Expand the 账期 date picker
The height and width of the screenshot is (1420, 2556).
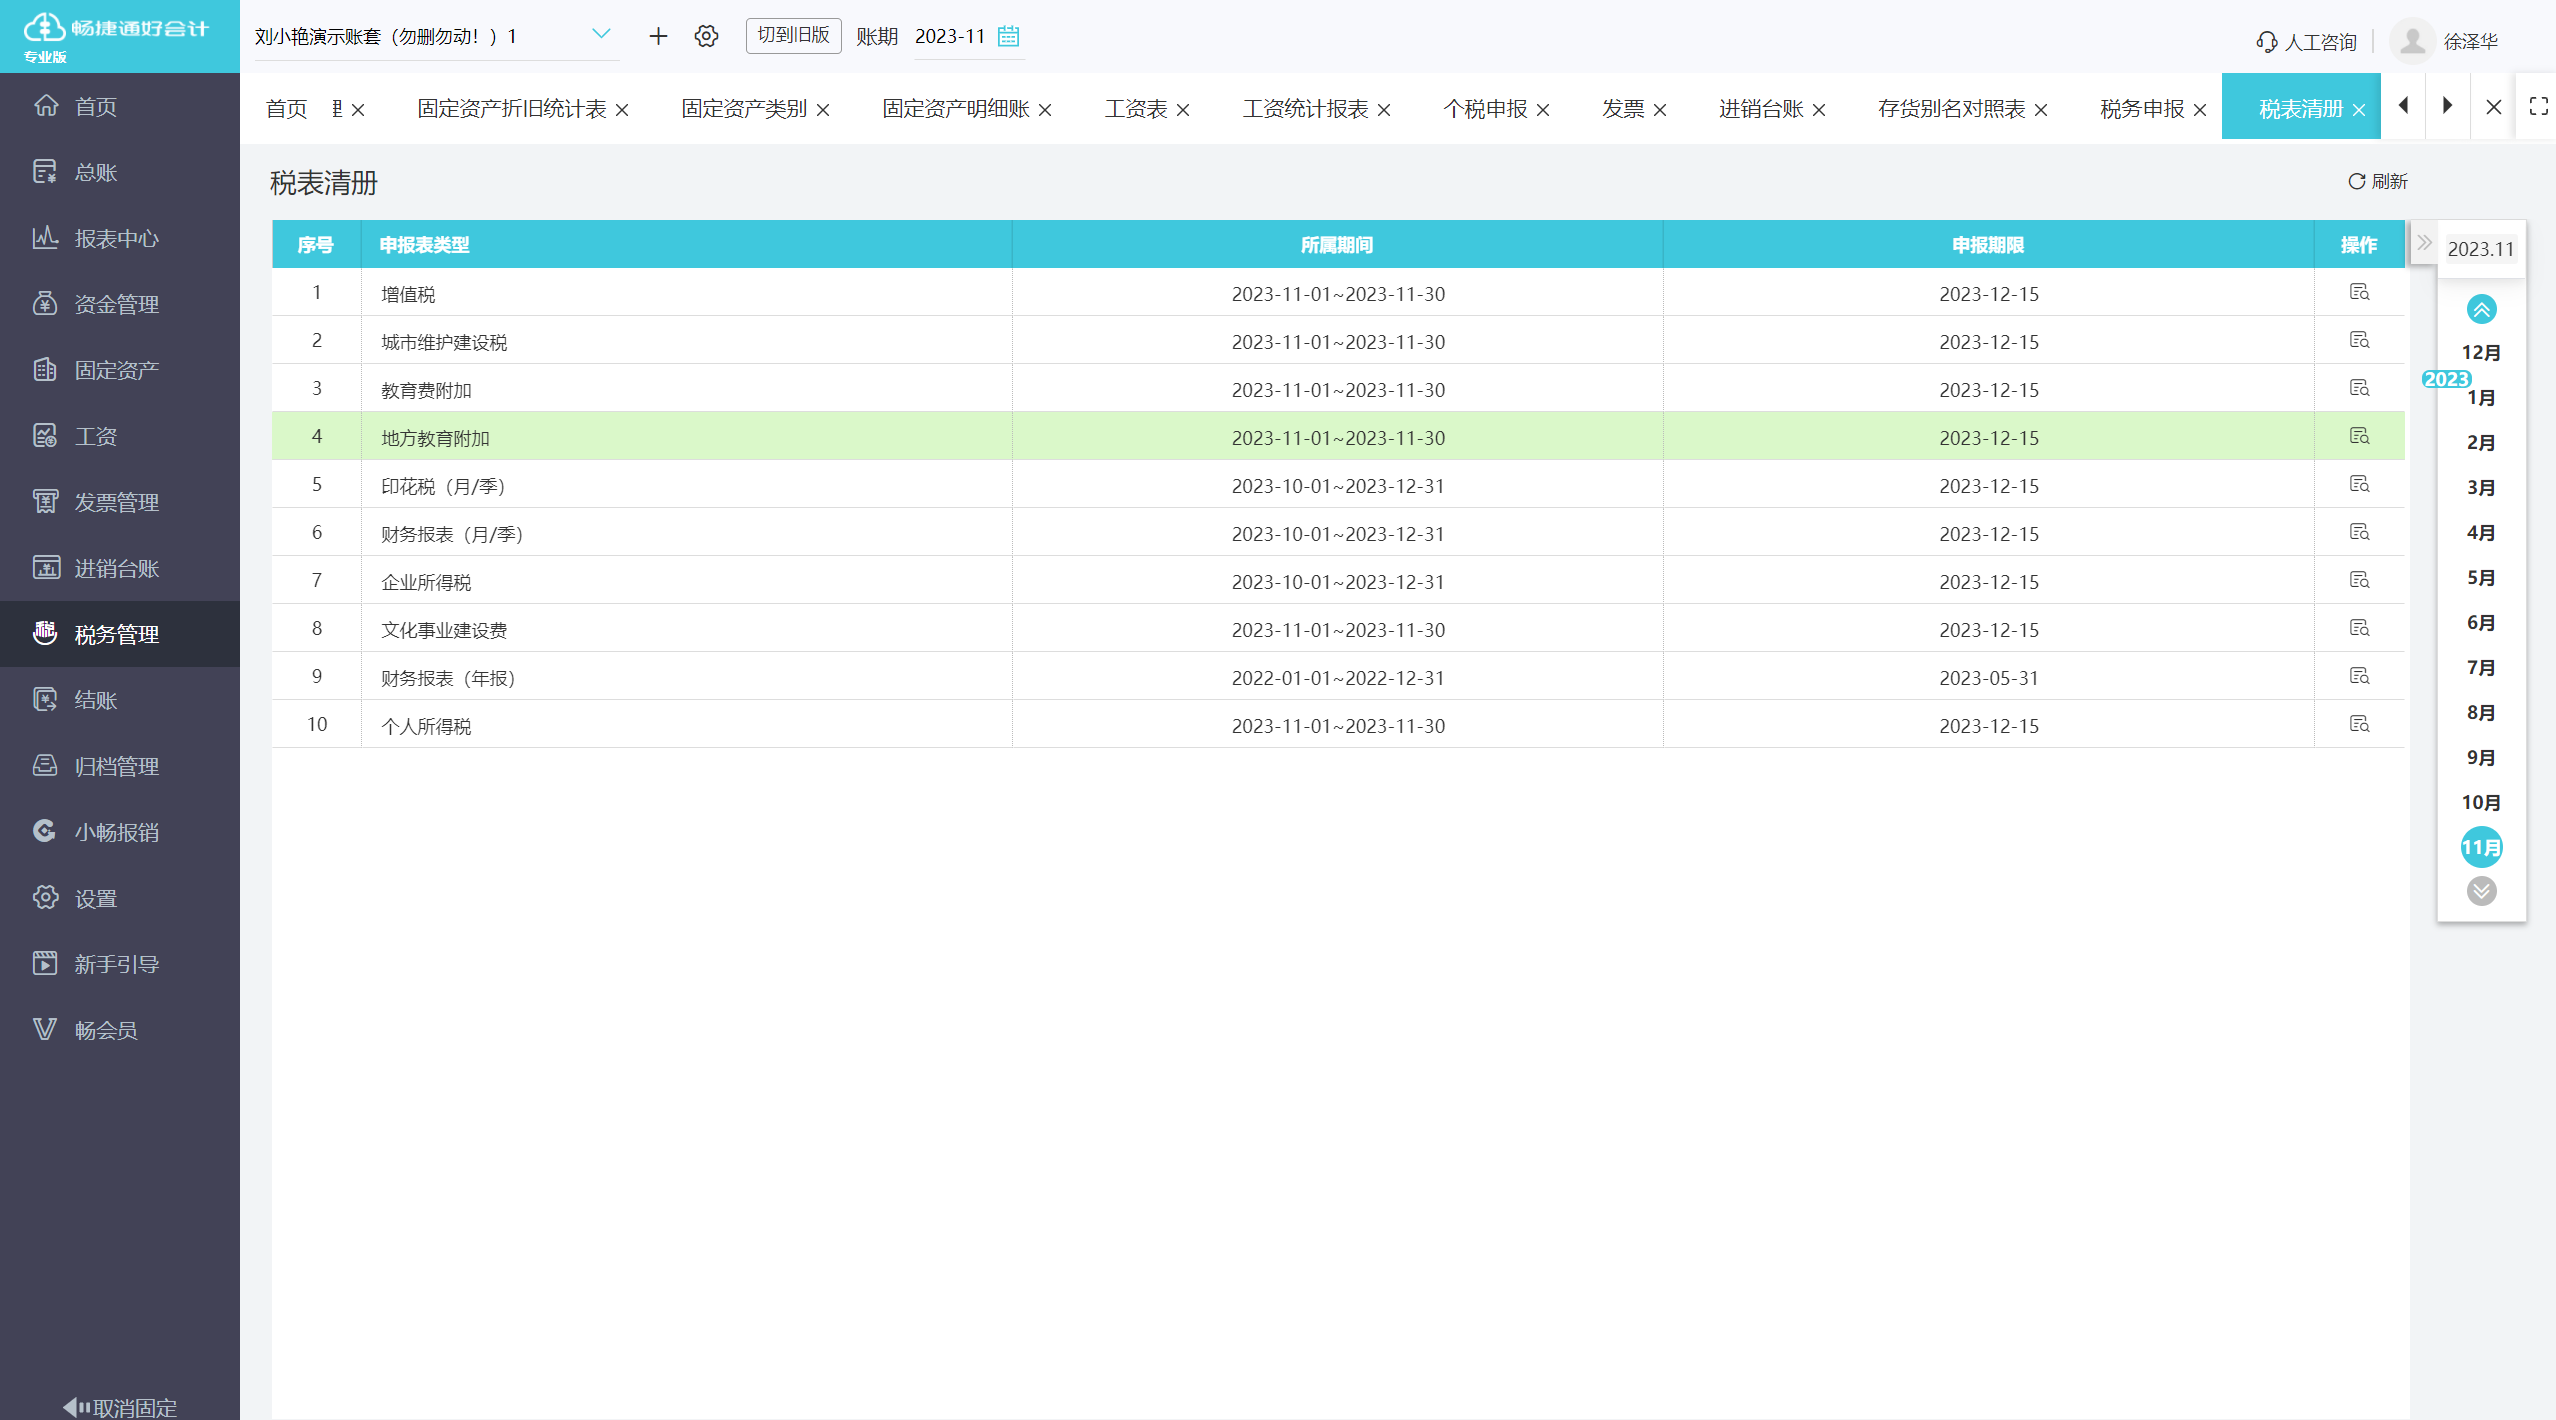[1012, 38]
